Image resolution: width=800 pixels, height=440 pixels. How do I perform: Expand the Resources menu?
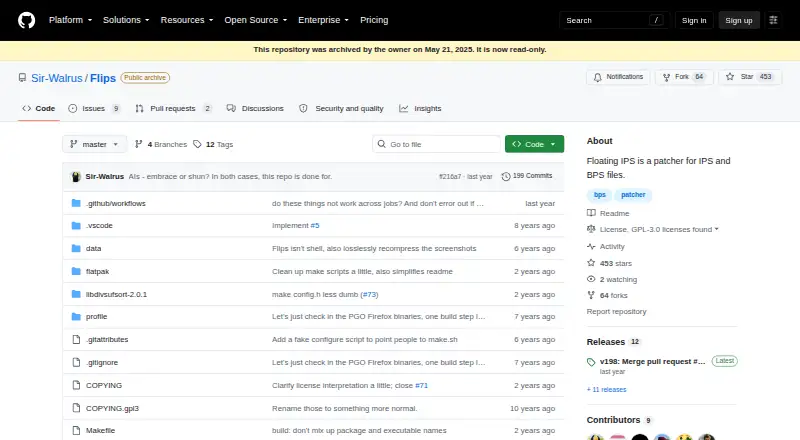pos(187,20)
